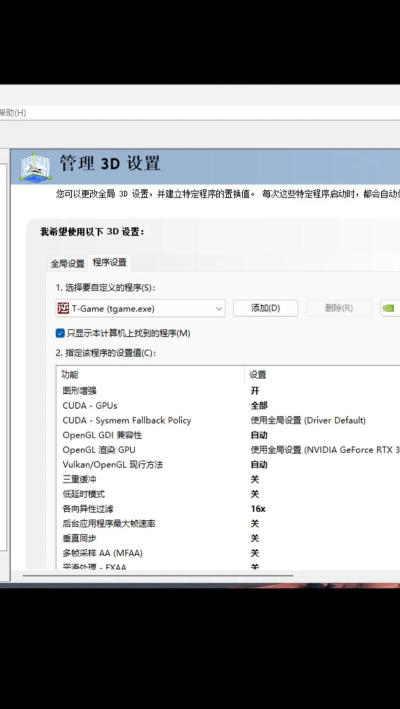Change 三重缓冲 setting value 关
The image size is (400, 709).
pos(255,479)
